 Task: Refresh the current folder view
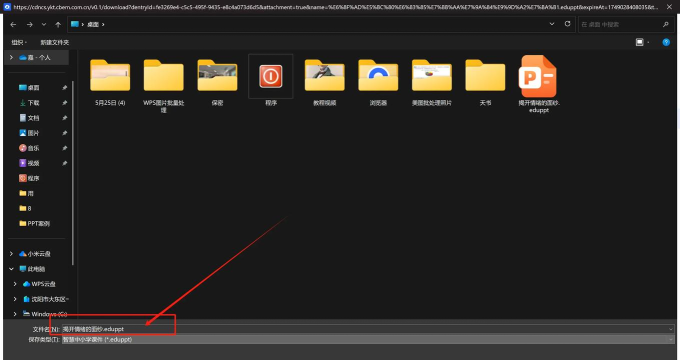567,24
